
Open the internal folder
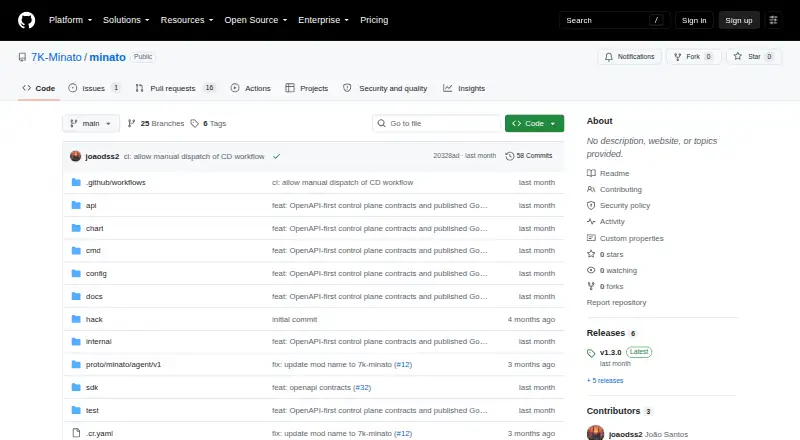[98, 341]
